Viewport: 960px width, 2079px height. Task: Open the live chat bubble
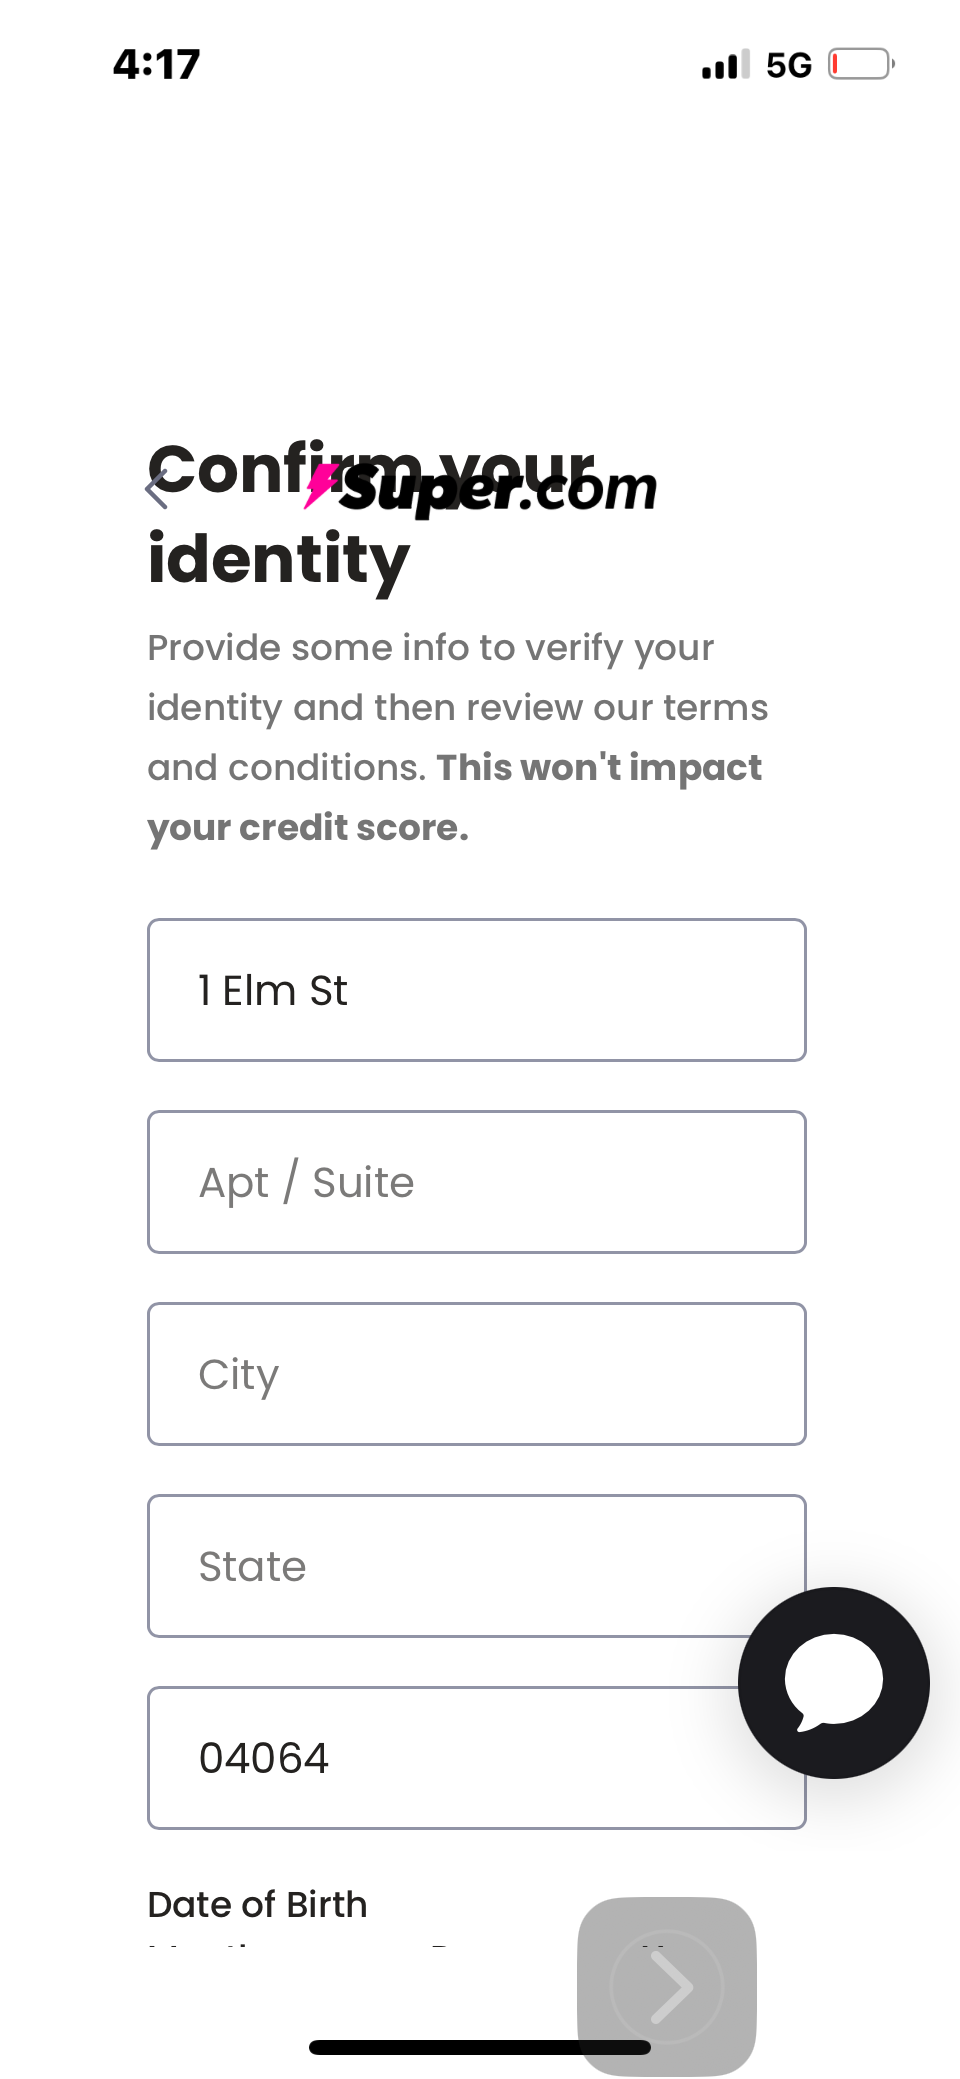click(833, 1682)
